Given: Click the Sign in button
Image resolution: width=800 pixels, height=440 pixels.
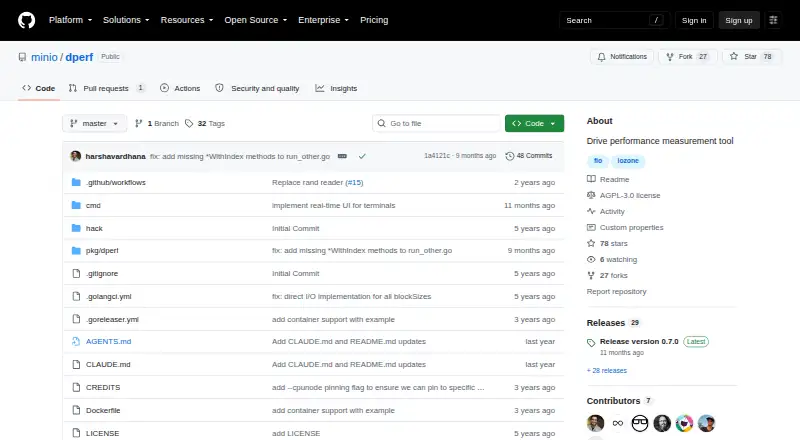Looking at the screenshot, I should (x=694, y=20).
